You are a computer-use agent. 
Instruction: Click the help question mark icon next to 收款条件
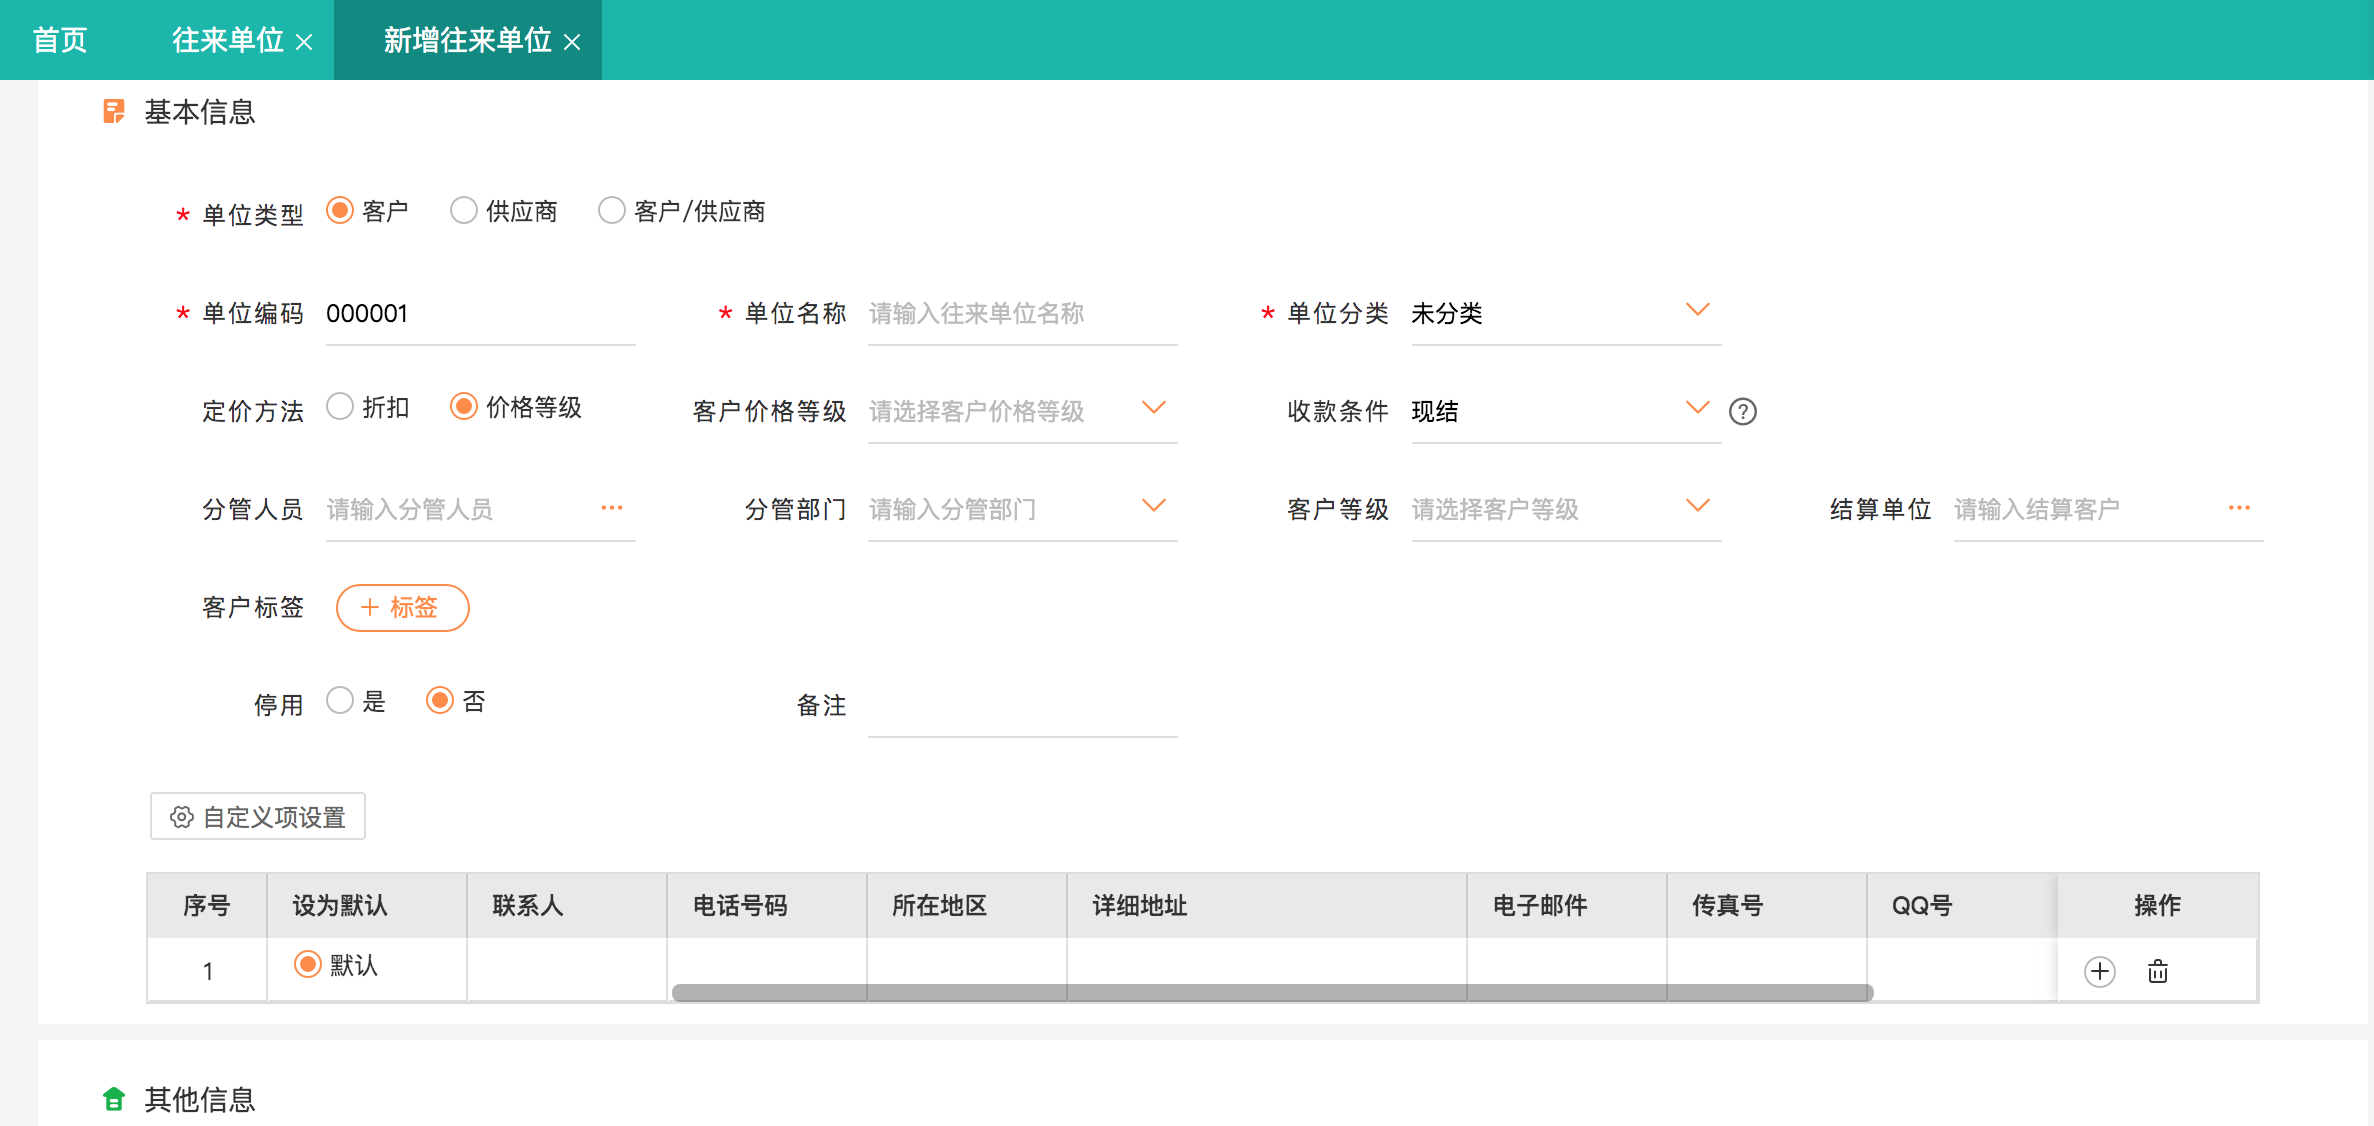(1746, 412)
